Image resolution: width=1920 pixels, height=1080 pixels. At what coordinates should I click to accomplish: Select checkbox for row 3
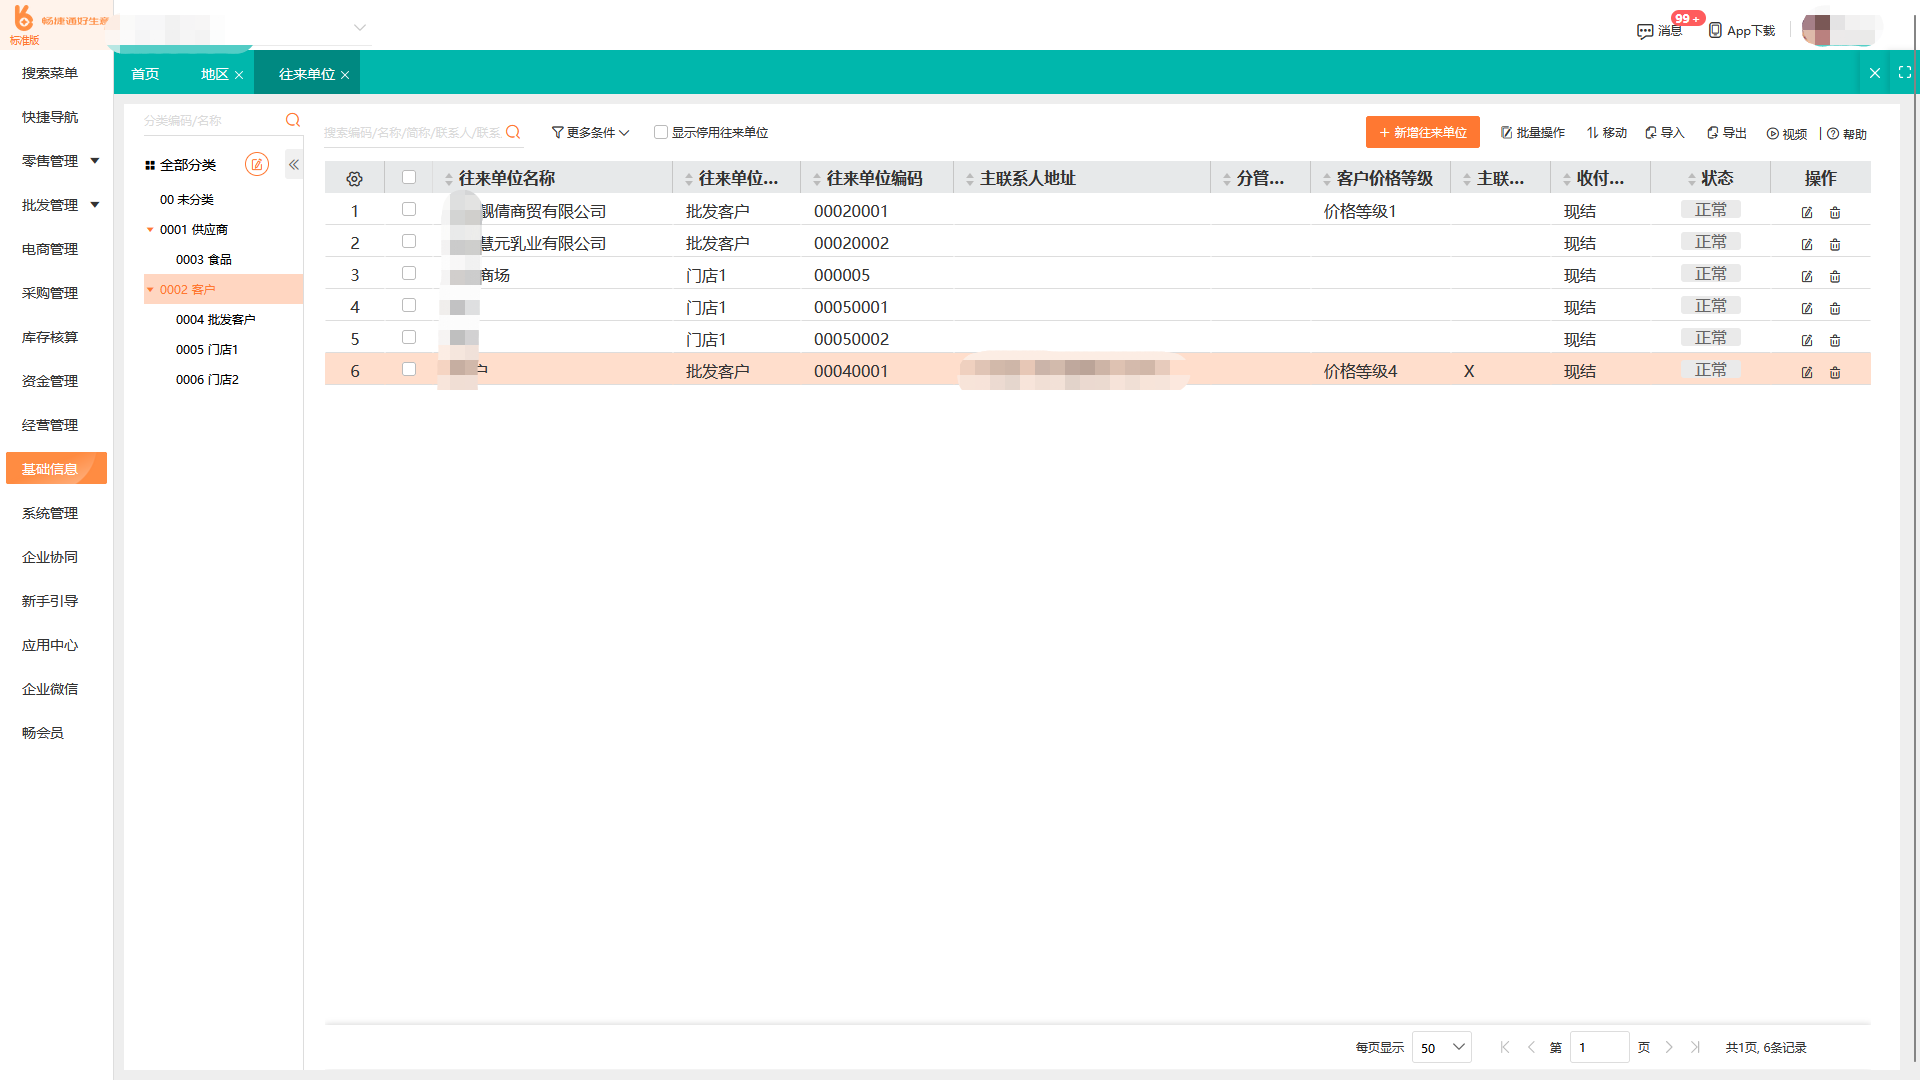pos(410,273)
